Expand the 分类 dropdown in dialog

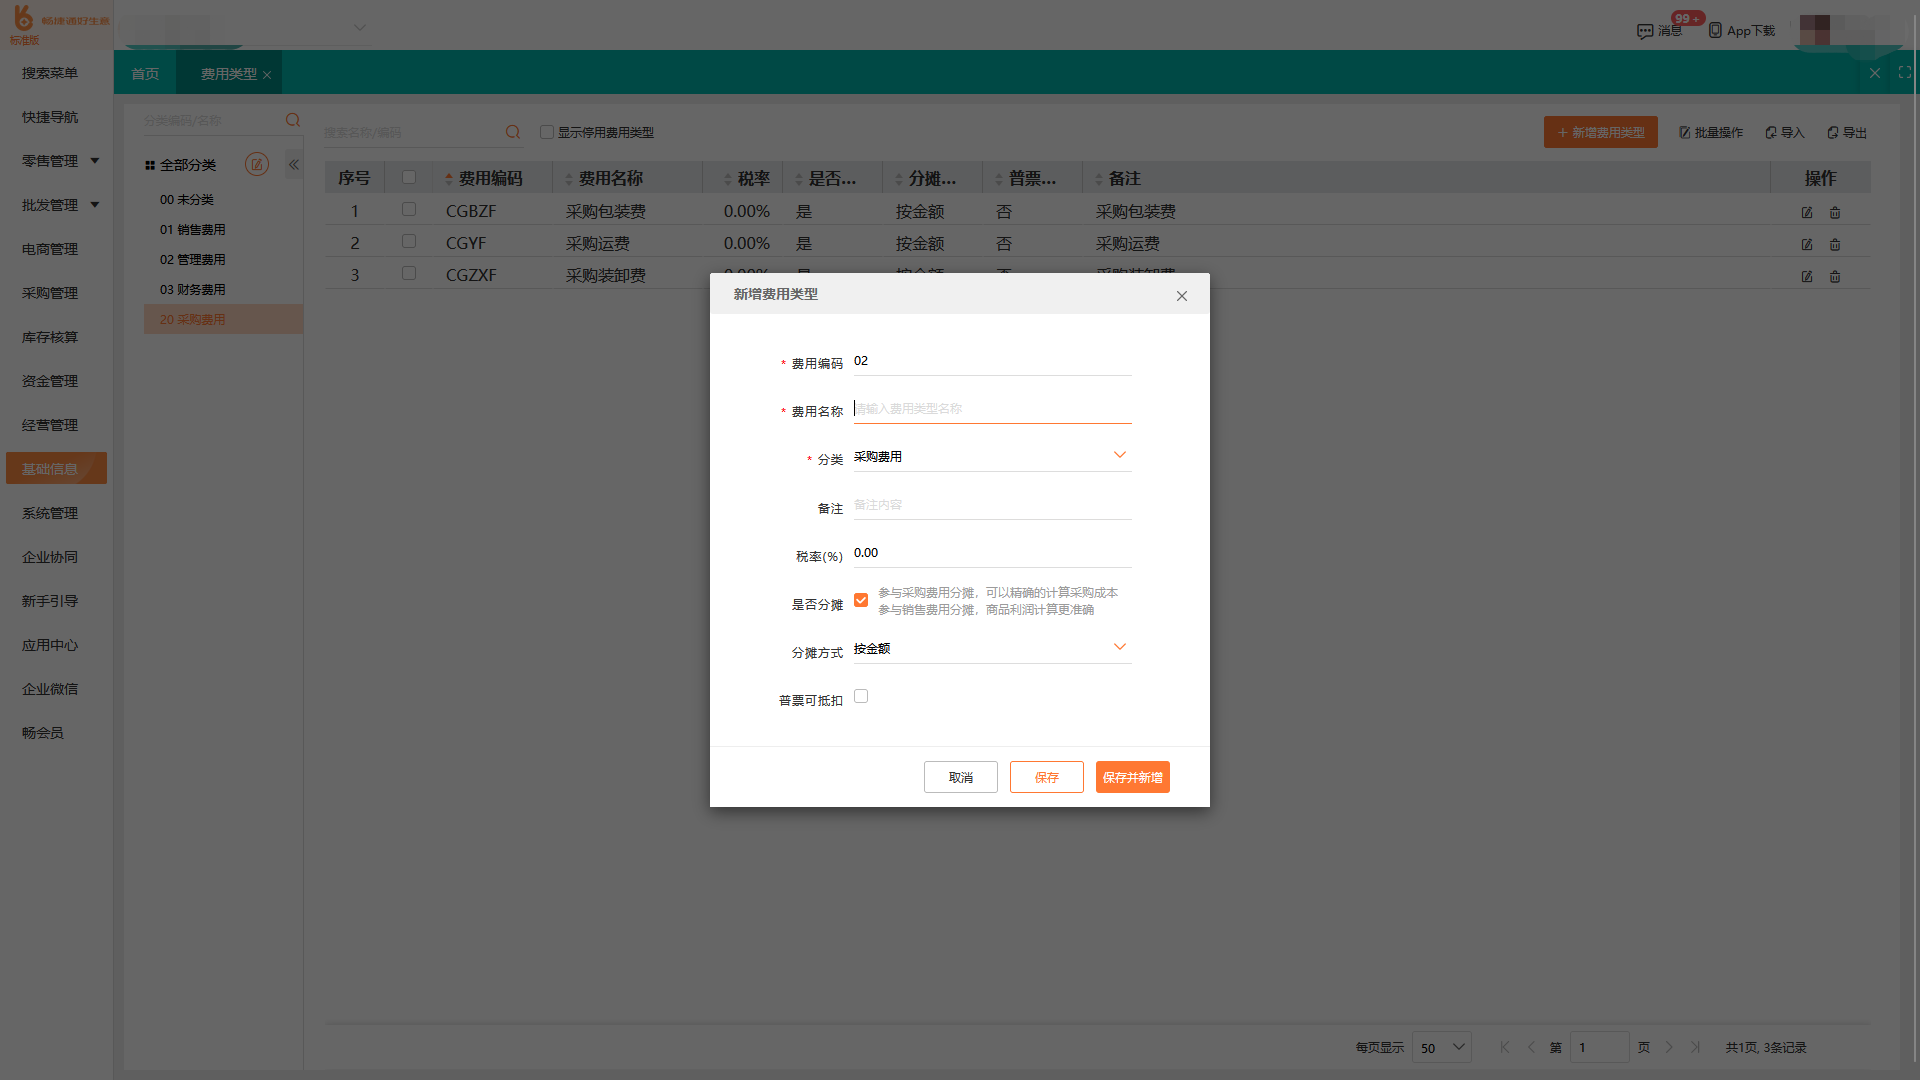pos(1118,456)
